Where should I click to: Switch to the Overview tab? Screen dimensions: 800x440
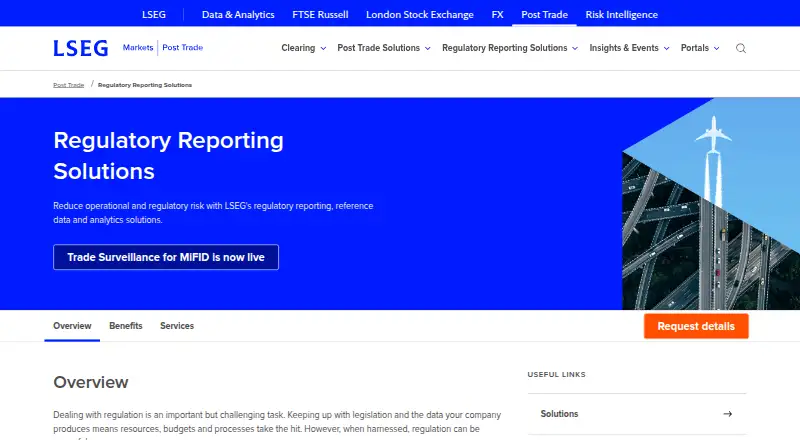coord(72,326)
